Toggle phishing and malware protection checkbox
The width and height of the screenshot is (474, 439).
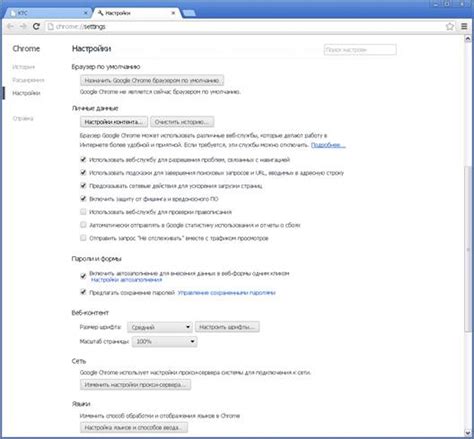pyautogui.click(x=83, y=199)
